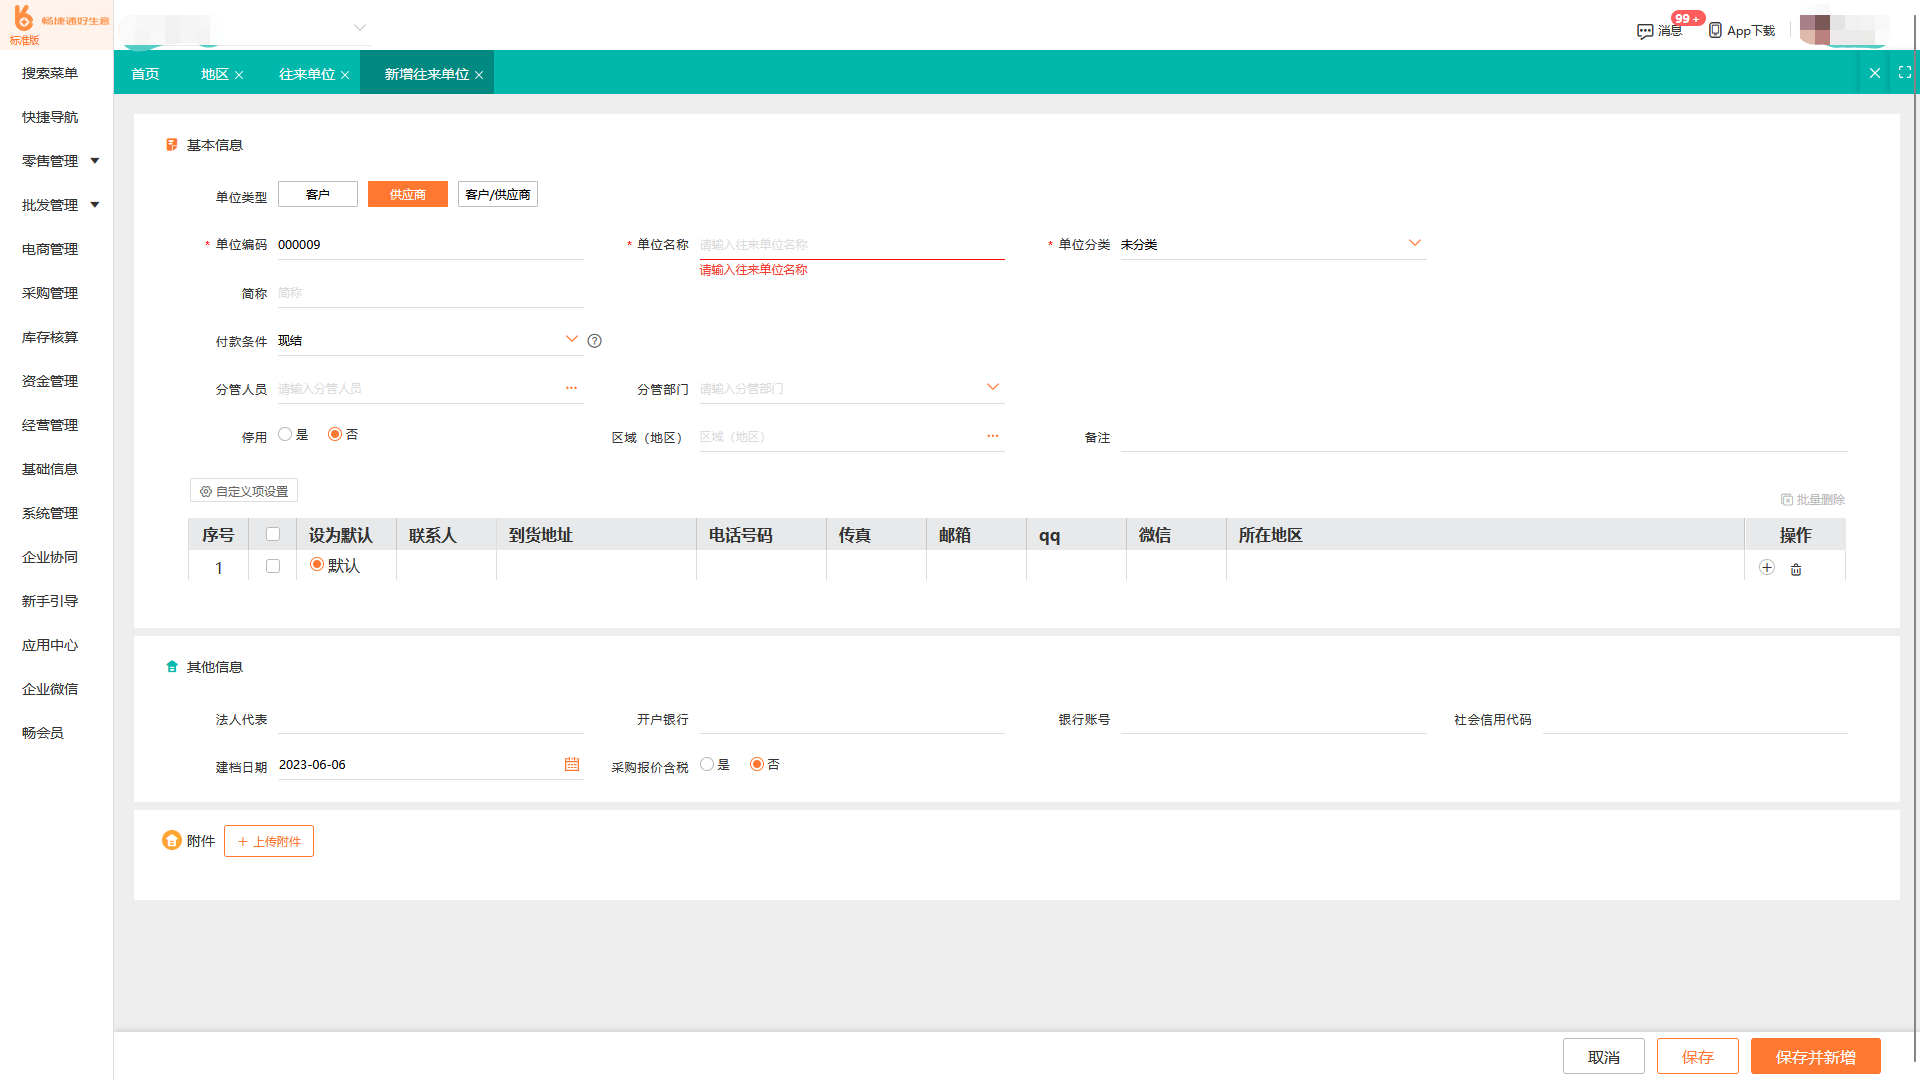Click the 建档日期 calendar picker icon
This screenshot has height=1080, width=1920.
(574, 765)
